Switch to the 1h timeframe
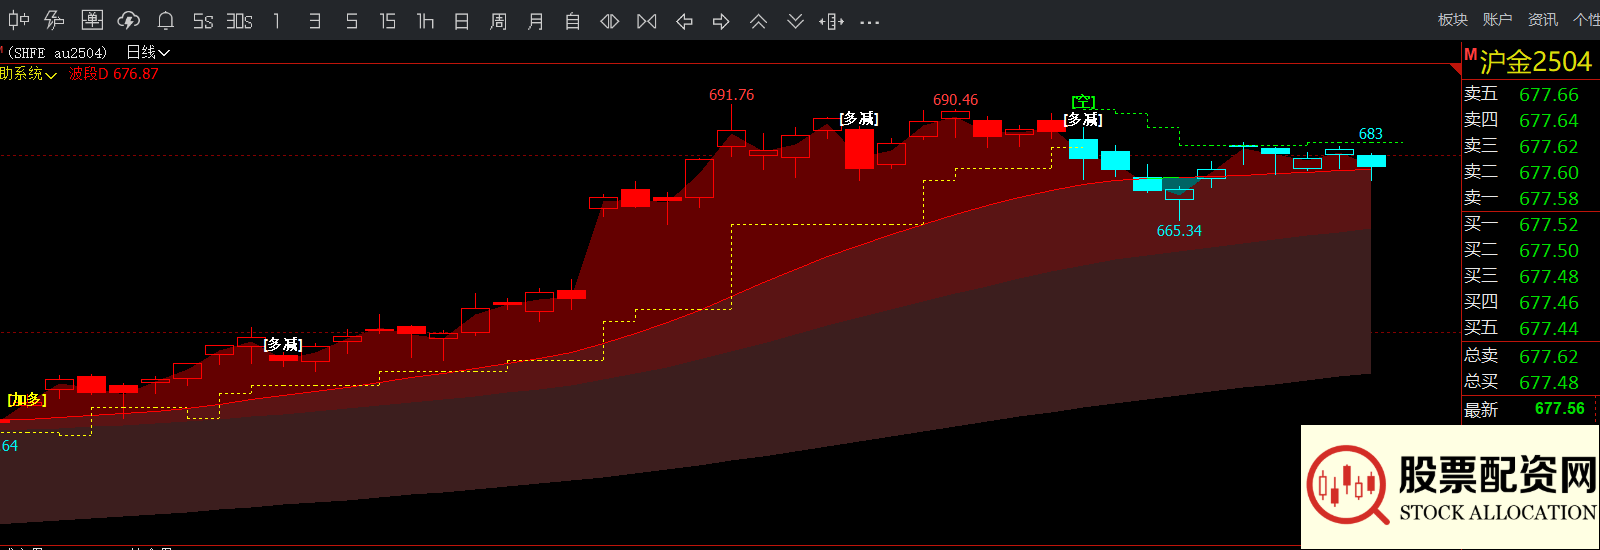 [425, 21]
